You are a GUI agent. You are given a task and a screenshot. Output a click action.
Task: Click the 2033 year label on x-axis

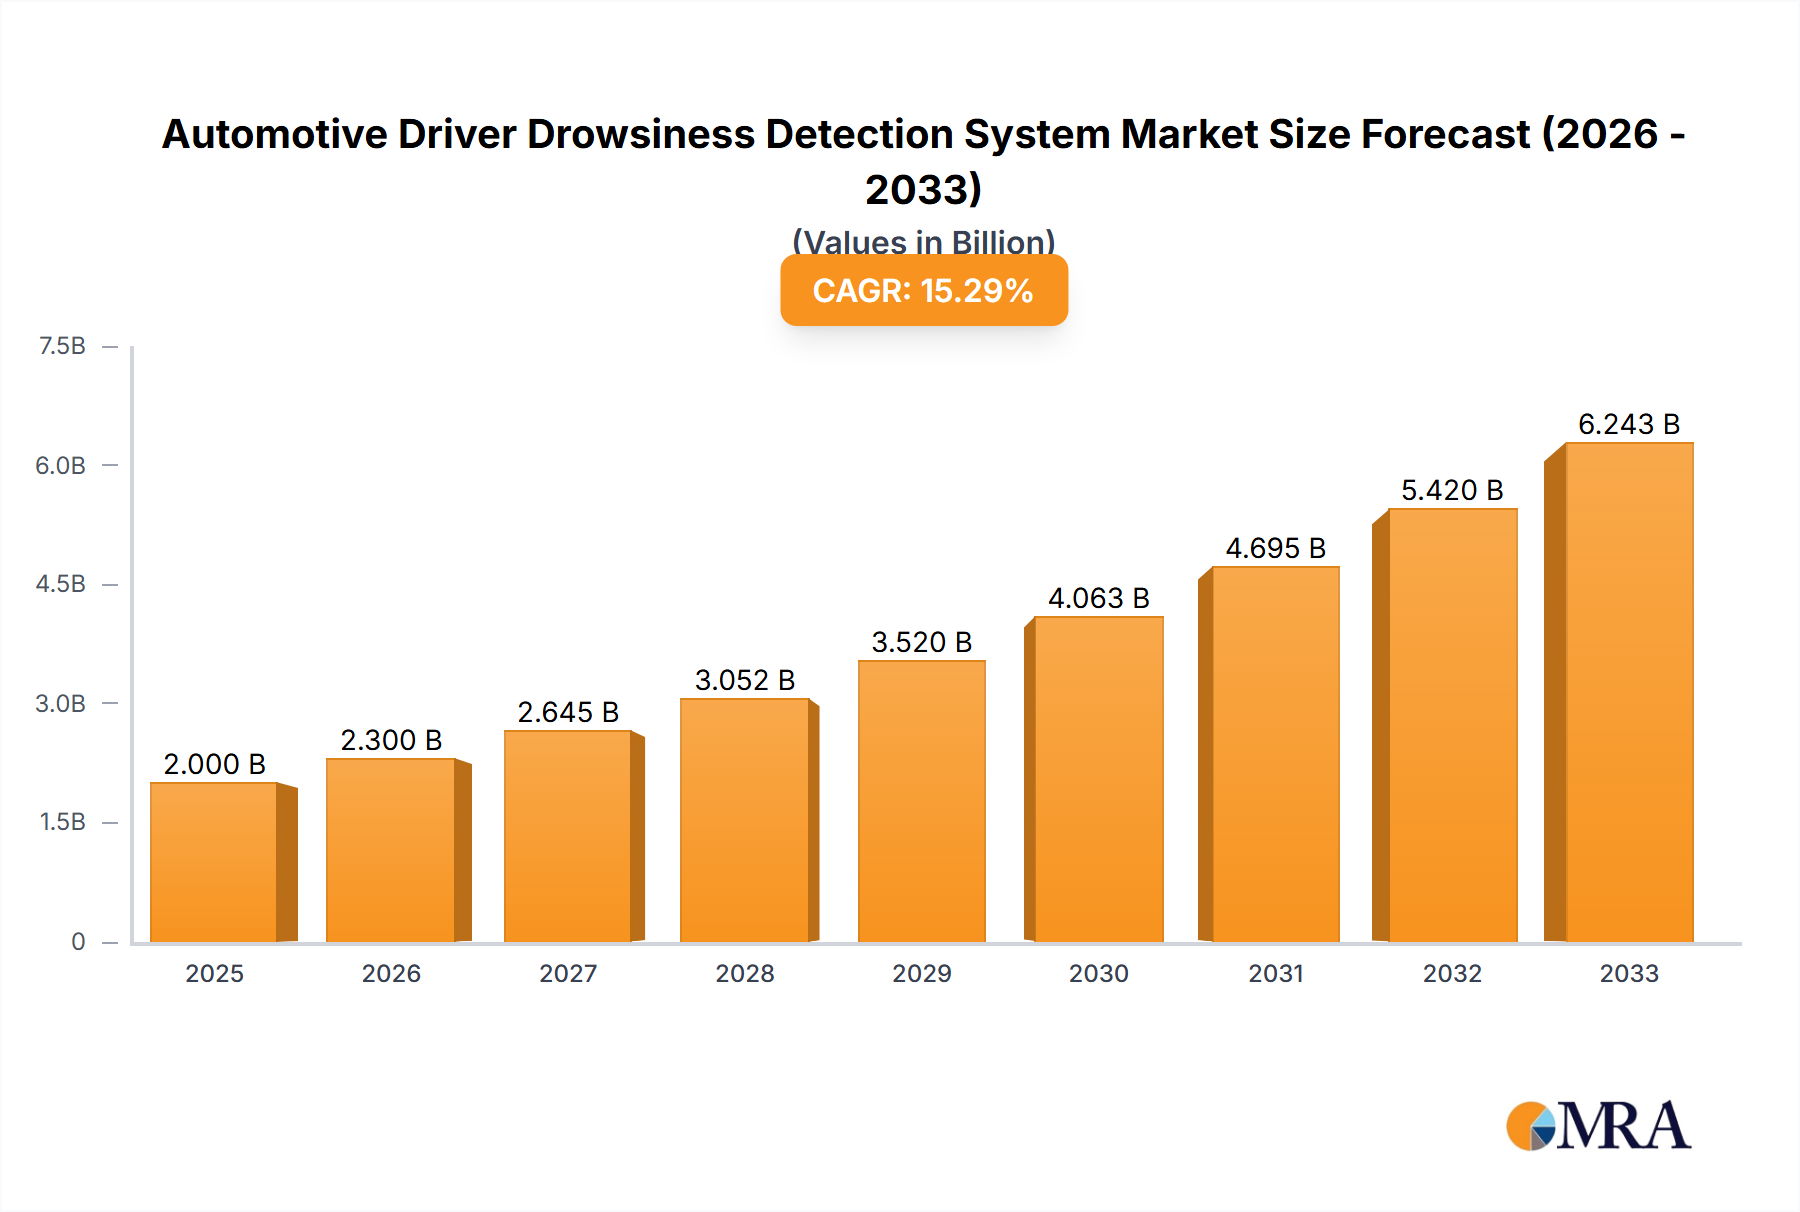[1629, 973]
